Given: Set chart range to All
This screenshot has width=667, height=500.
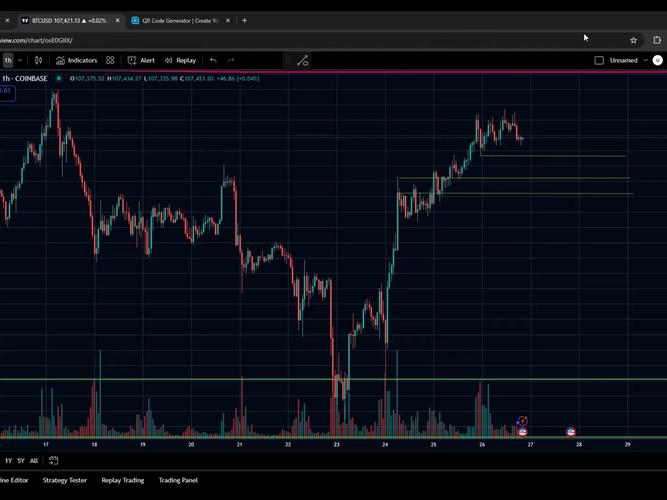Looking at the screenshot, I should [x=34, y=461].
